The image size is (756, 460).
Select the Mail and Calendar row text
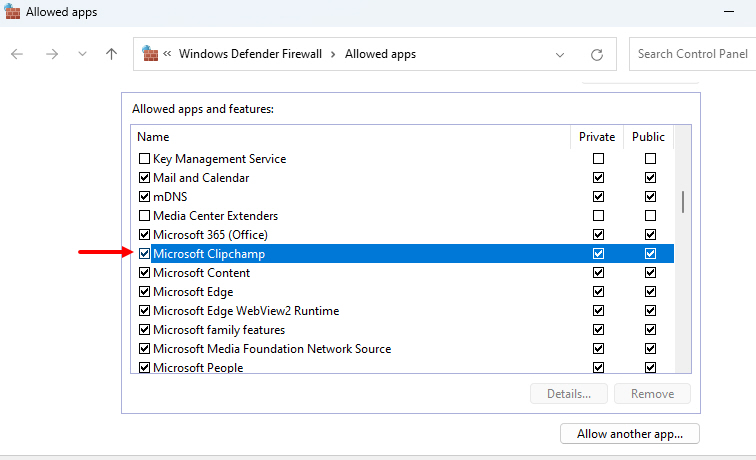point(201,178)
